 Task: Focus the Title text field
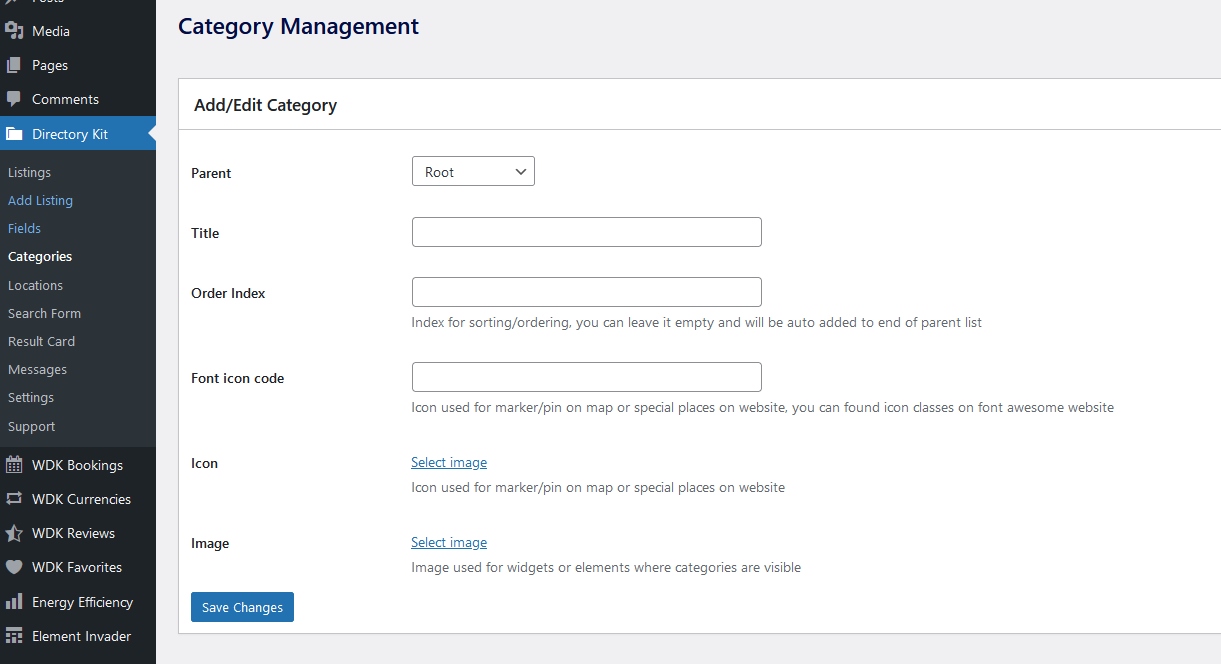pos(586,233)
